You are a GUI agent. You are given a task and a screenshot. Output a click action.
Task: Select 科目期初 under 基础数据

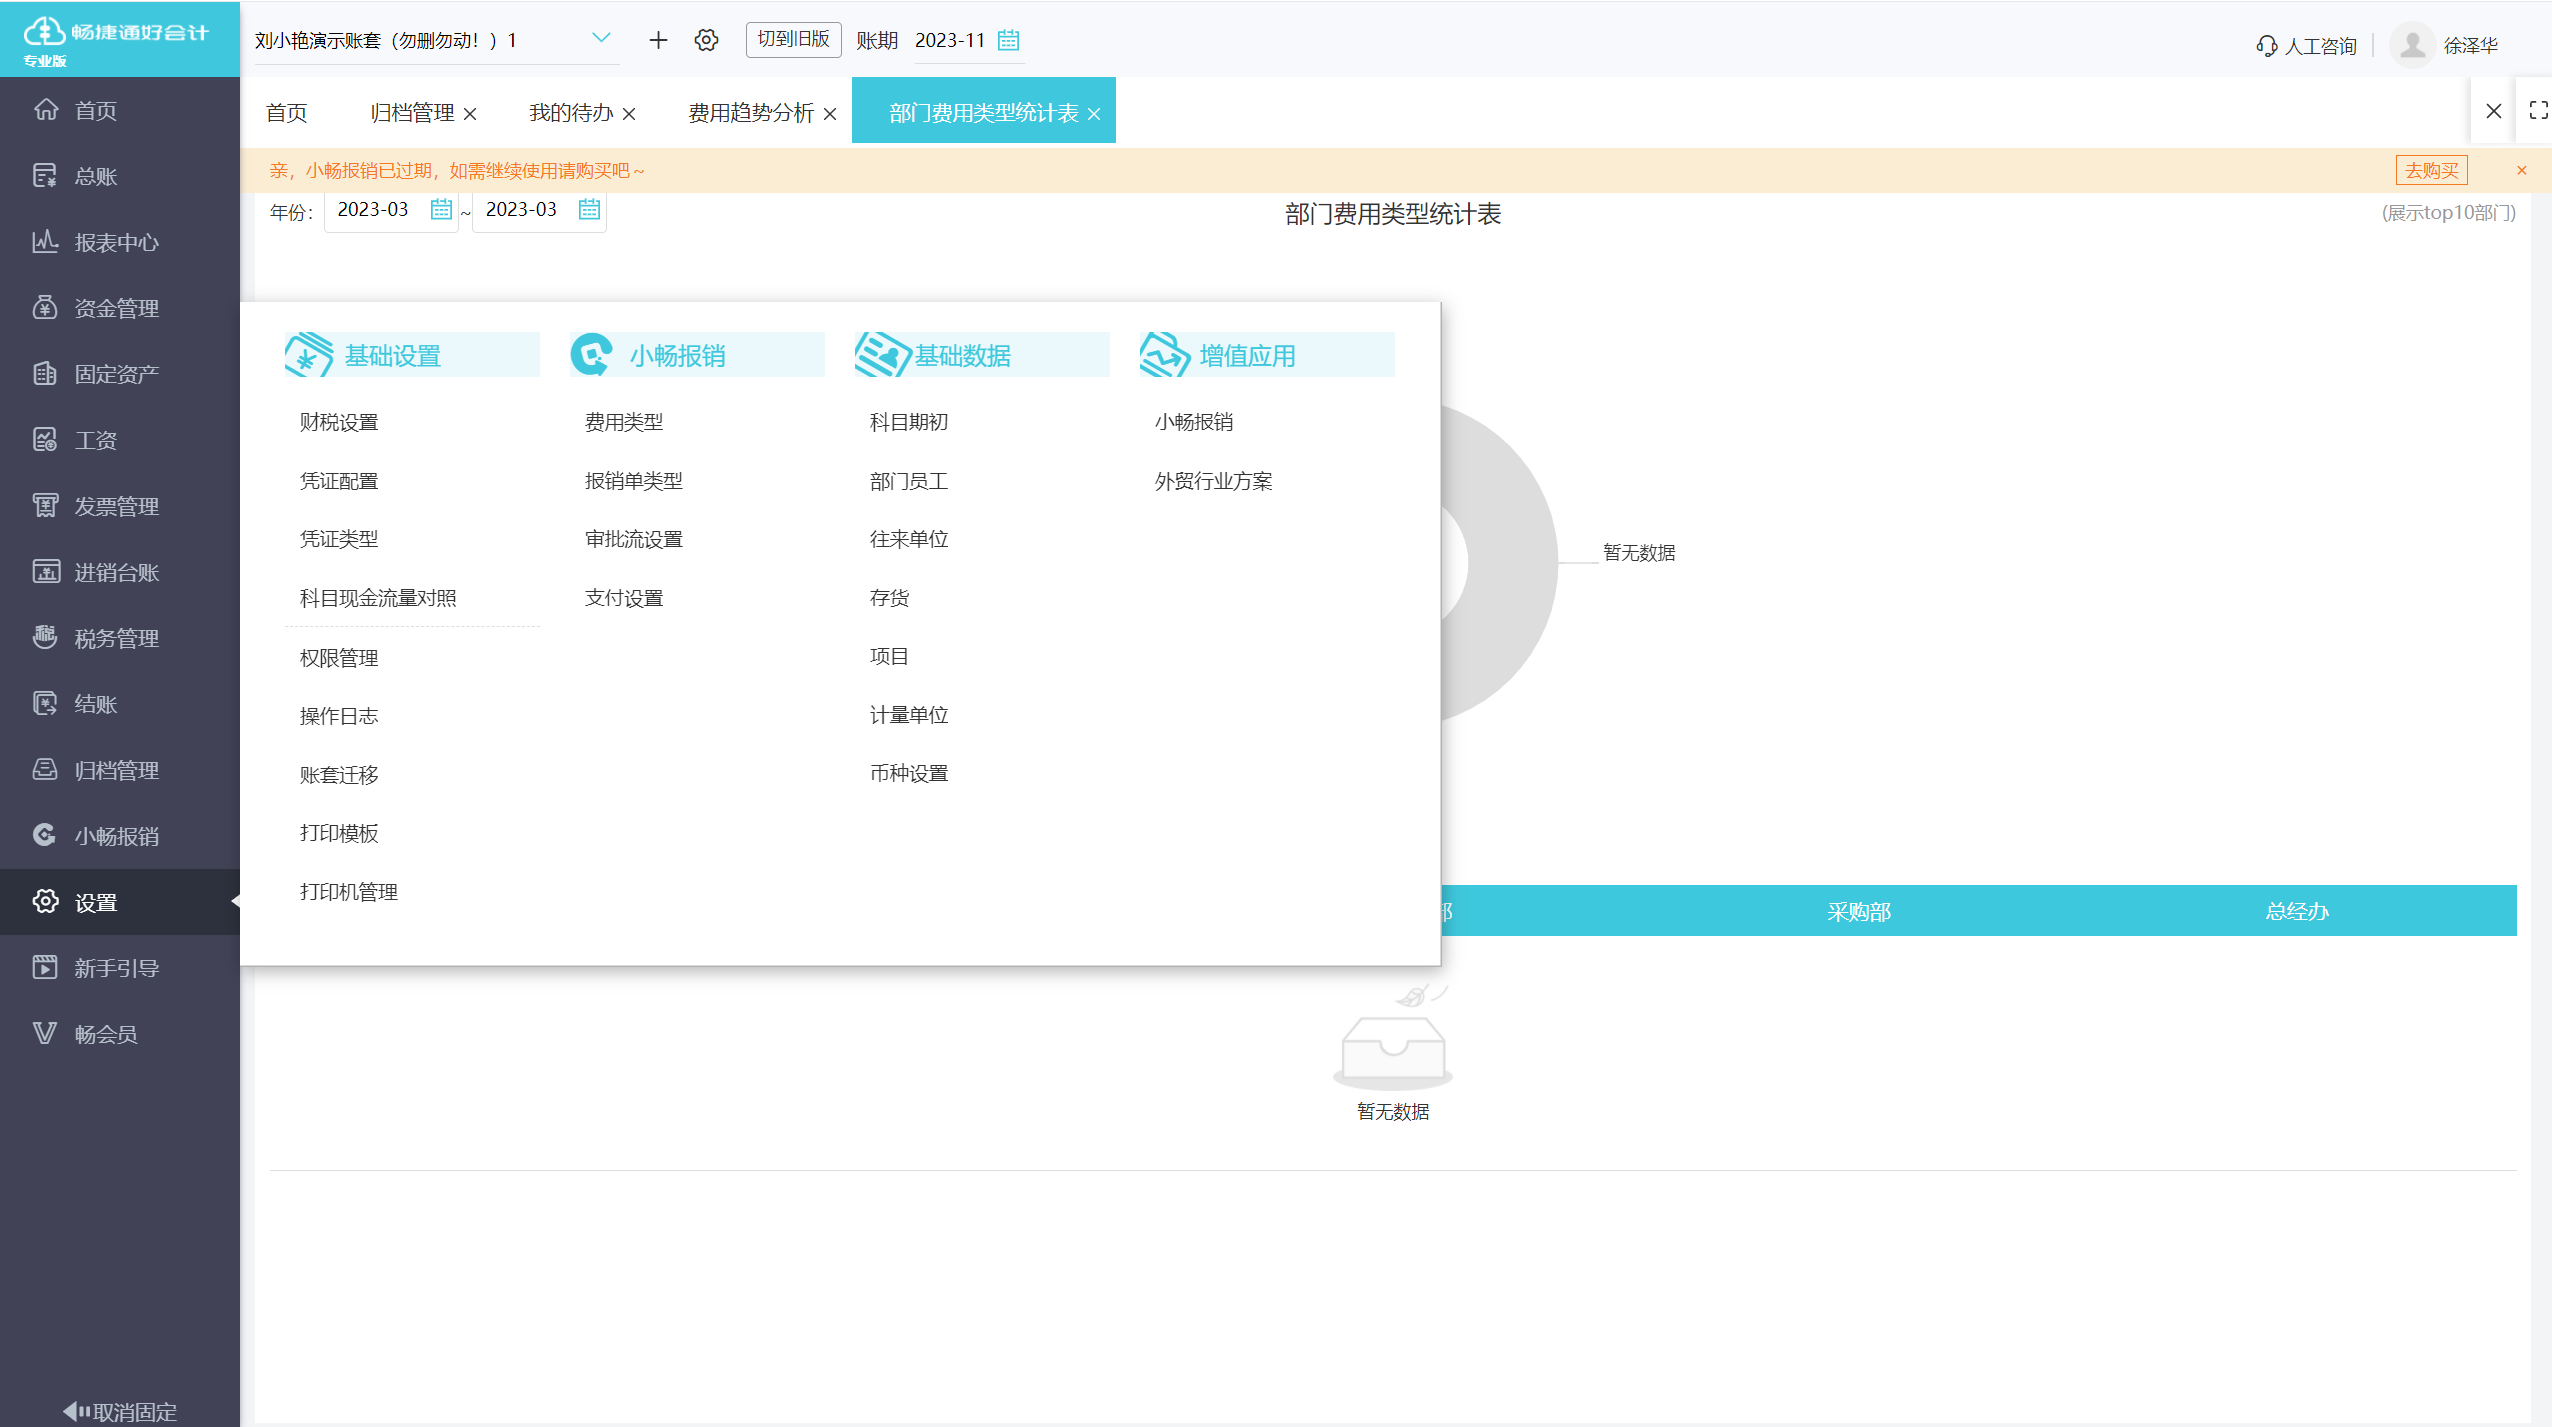coord(908,421)
